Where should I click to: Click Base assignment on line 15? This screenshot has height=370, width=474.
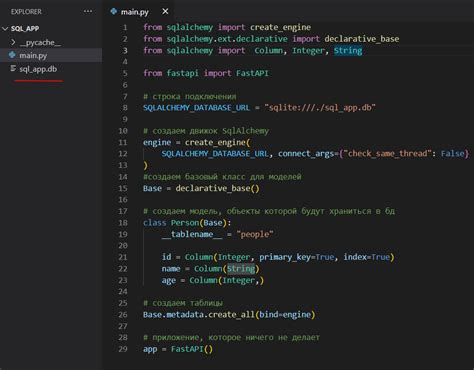[152, 188]
